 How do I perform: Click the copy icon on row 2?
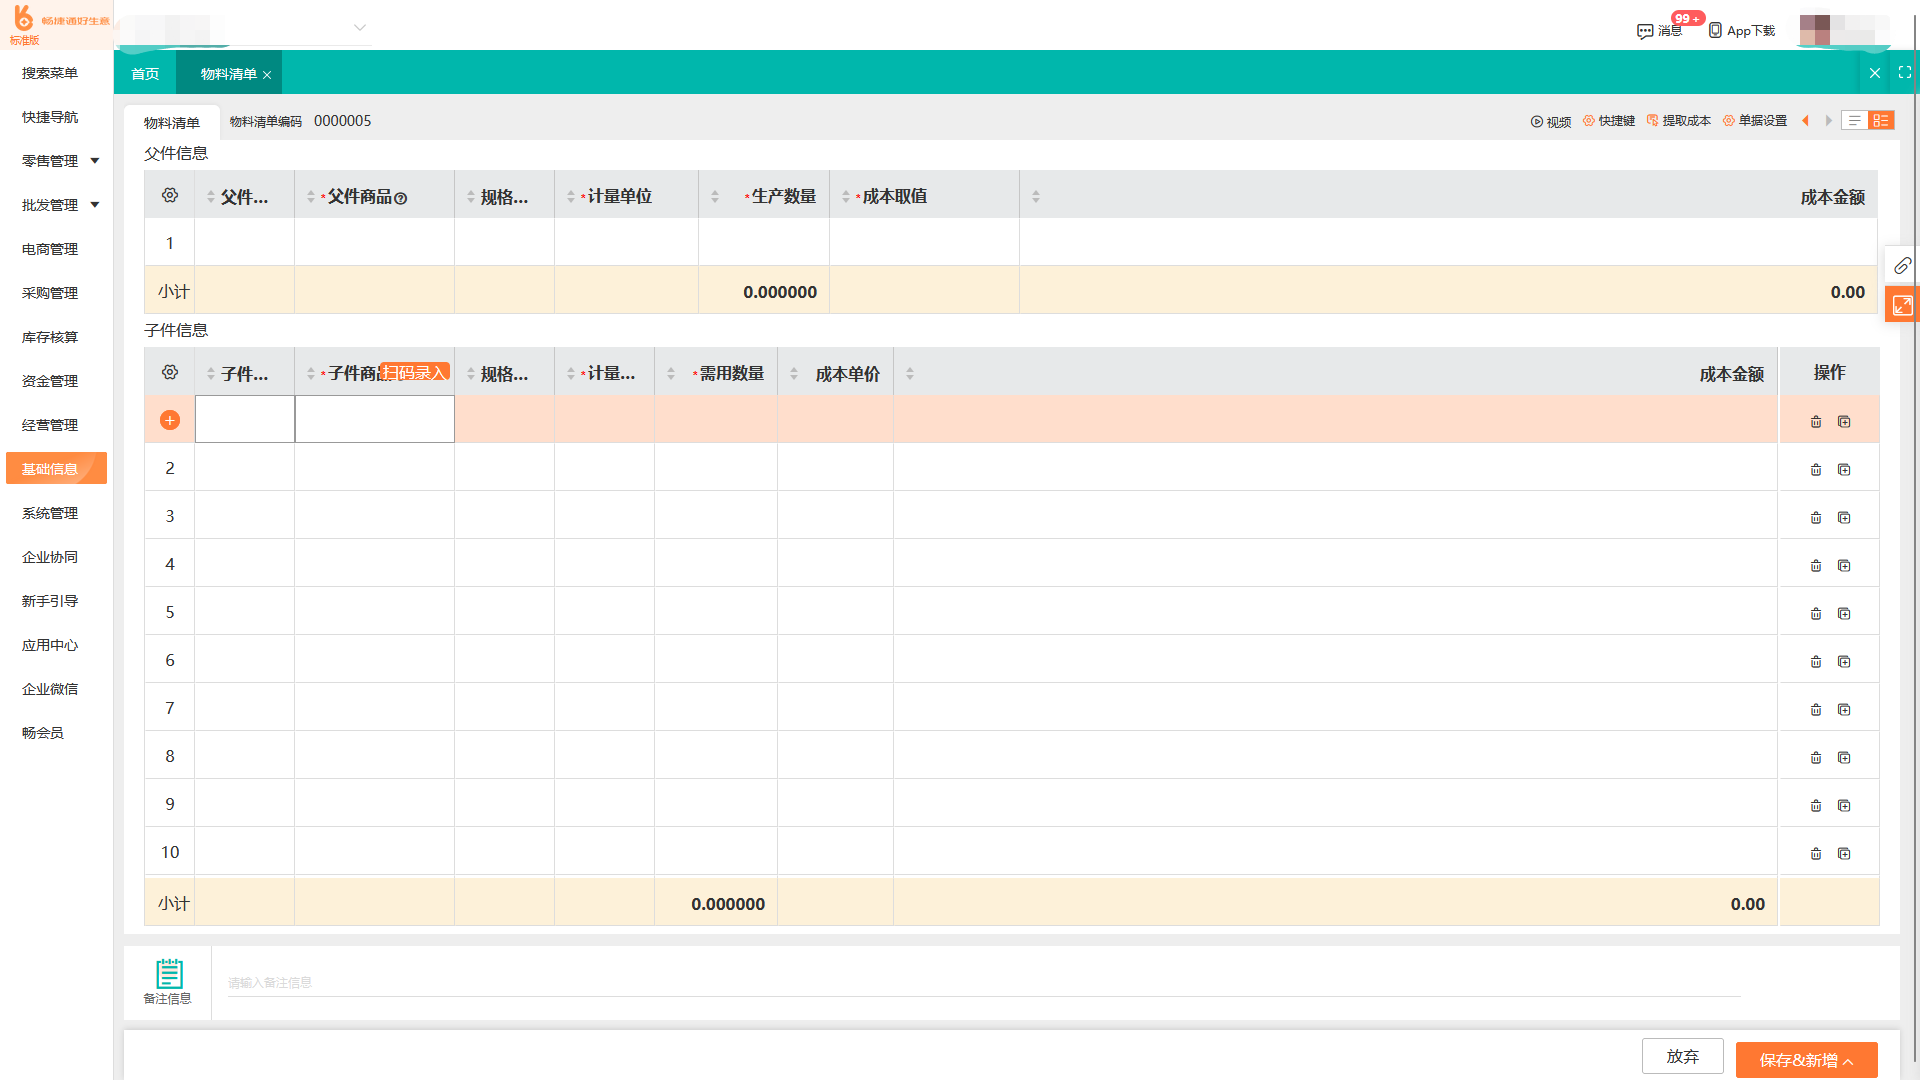tap(1844, 469)
